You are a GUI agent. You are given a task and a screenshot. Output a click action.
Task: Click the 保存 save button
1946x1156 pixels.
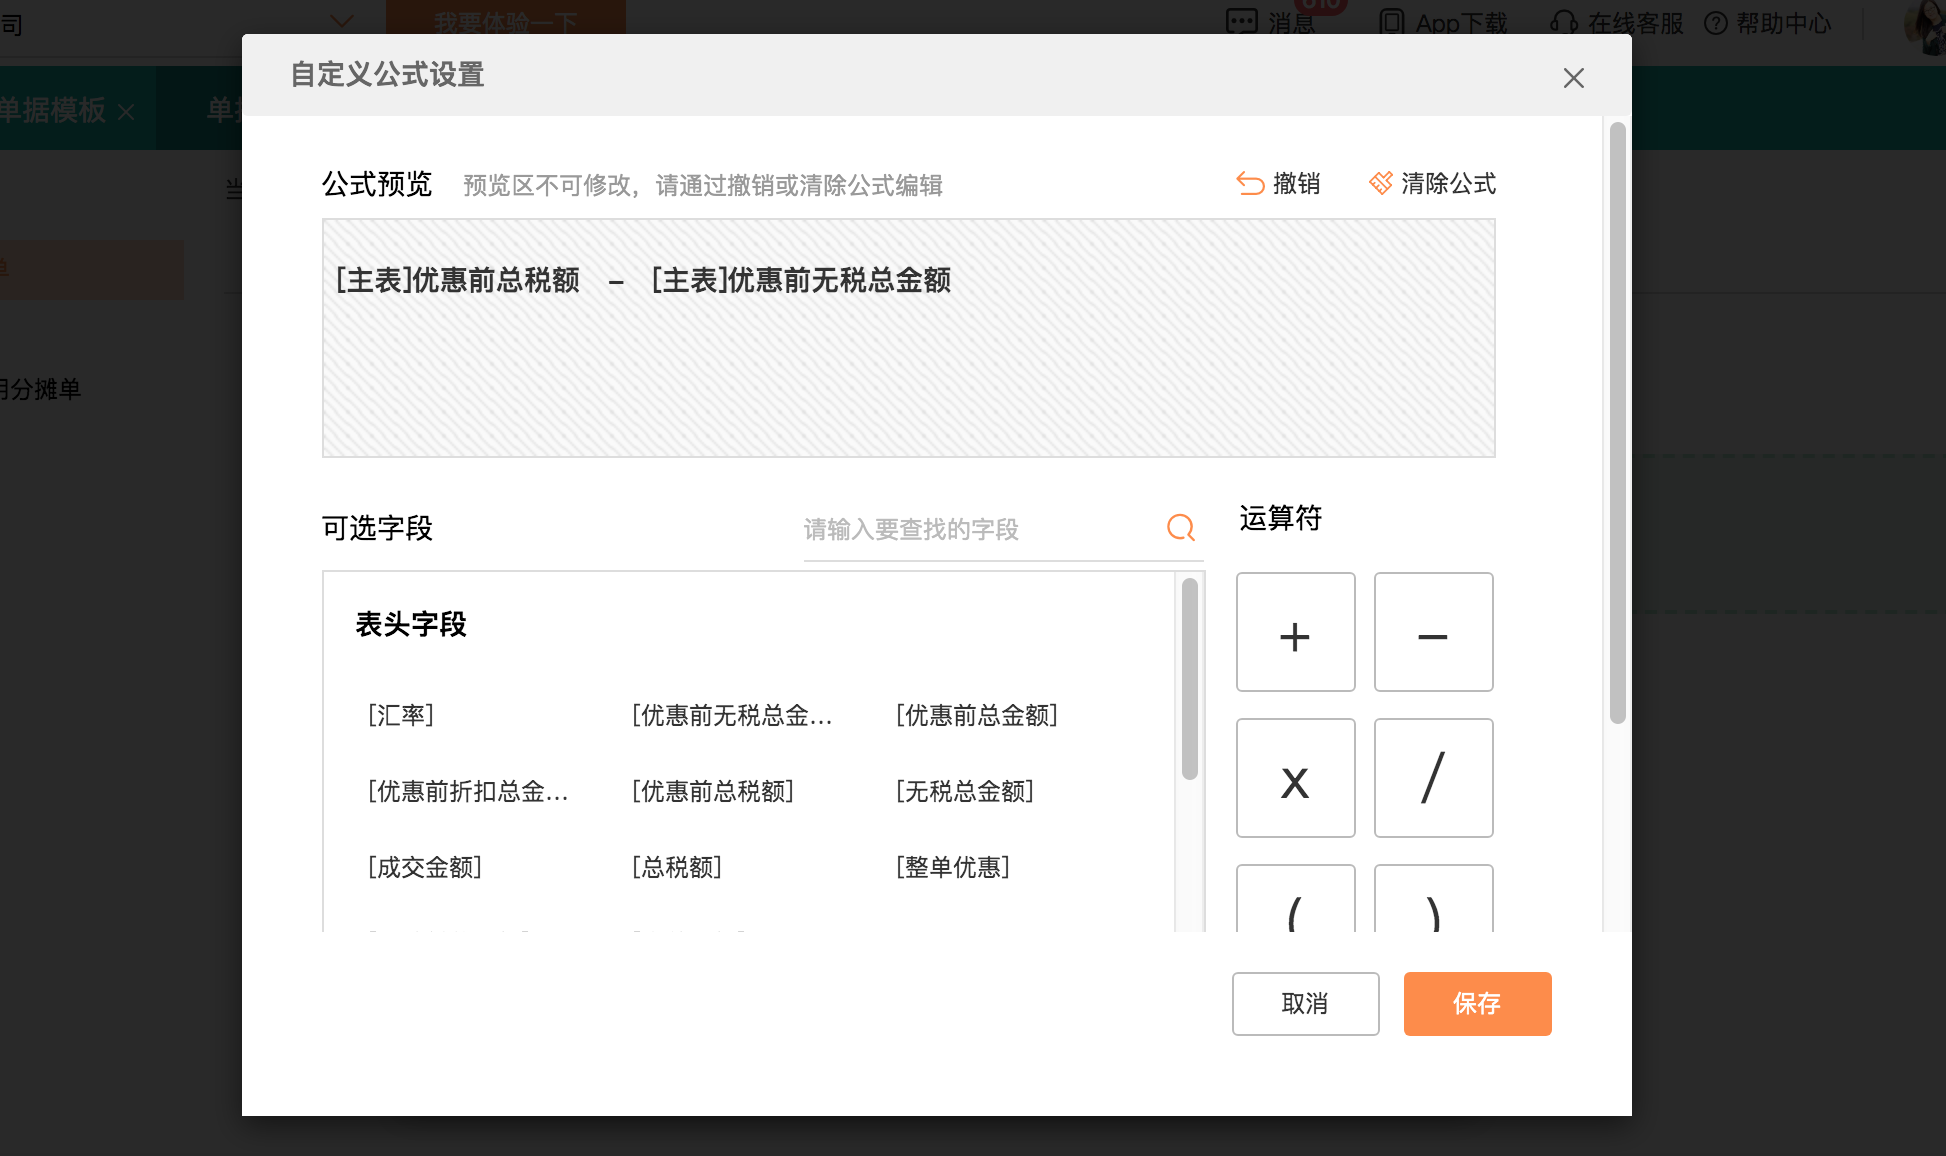click(1477, 1003)
